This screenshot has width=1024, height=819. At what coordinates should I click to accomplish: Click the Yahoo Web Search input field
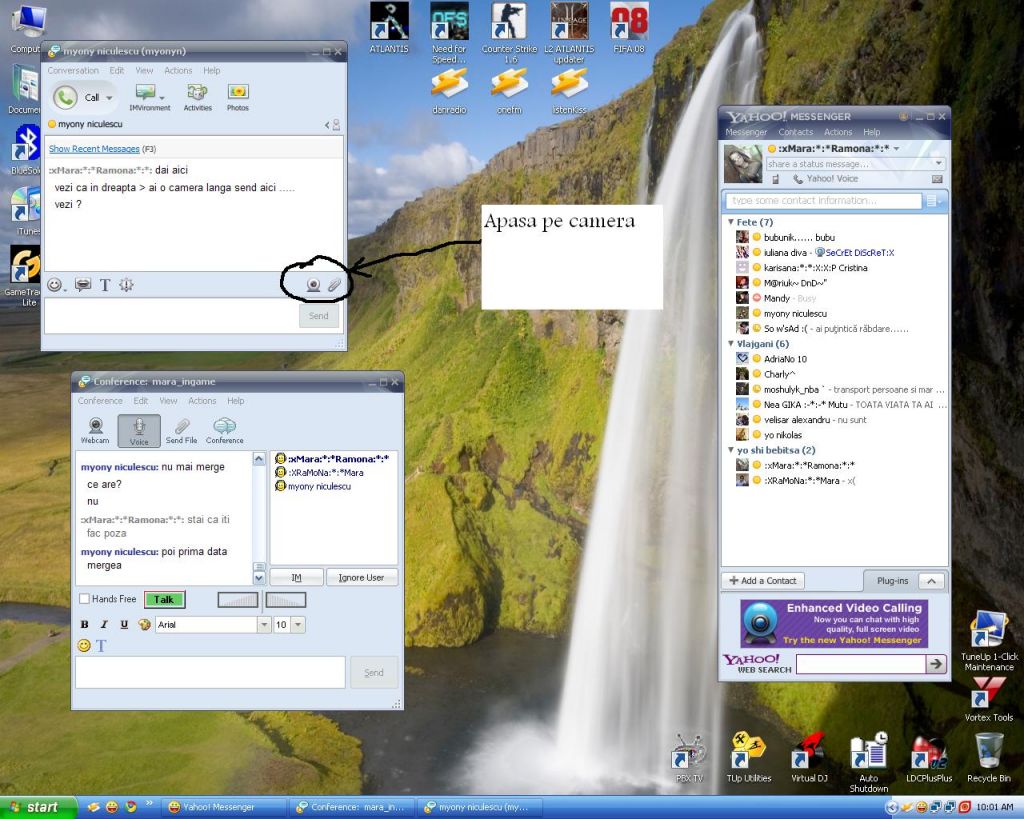click(859, 664)
